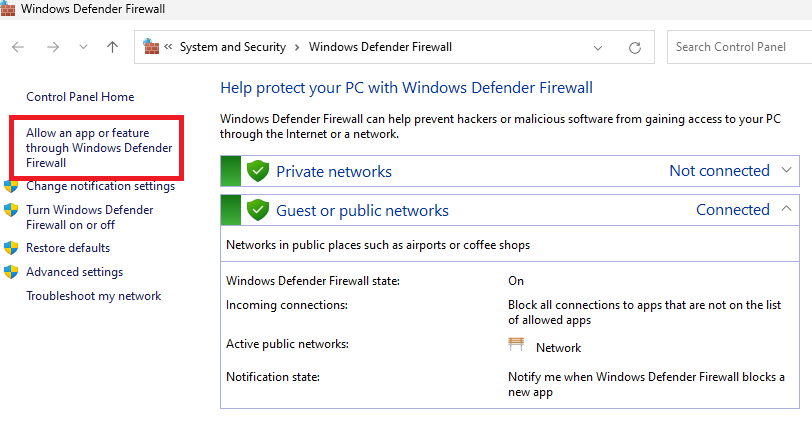Refresh the Control Panel page
The width and height of the screenshot is (812, 440).
635,48
